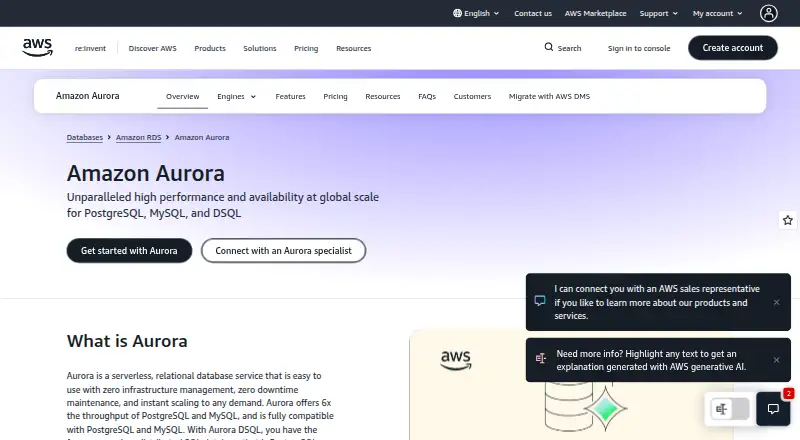The image size is (800, 440).
Task: Click Connect with an Aurora specialist
Action: [283, 251]
